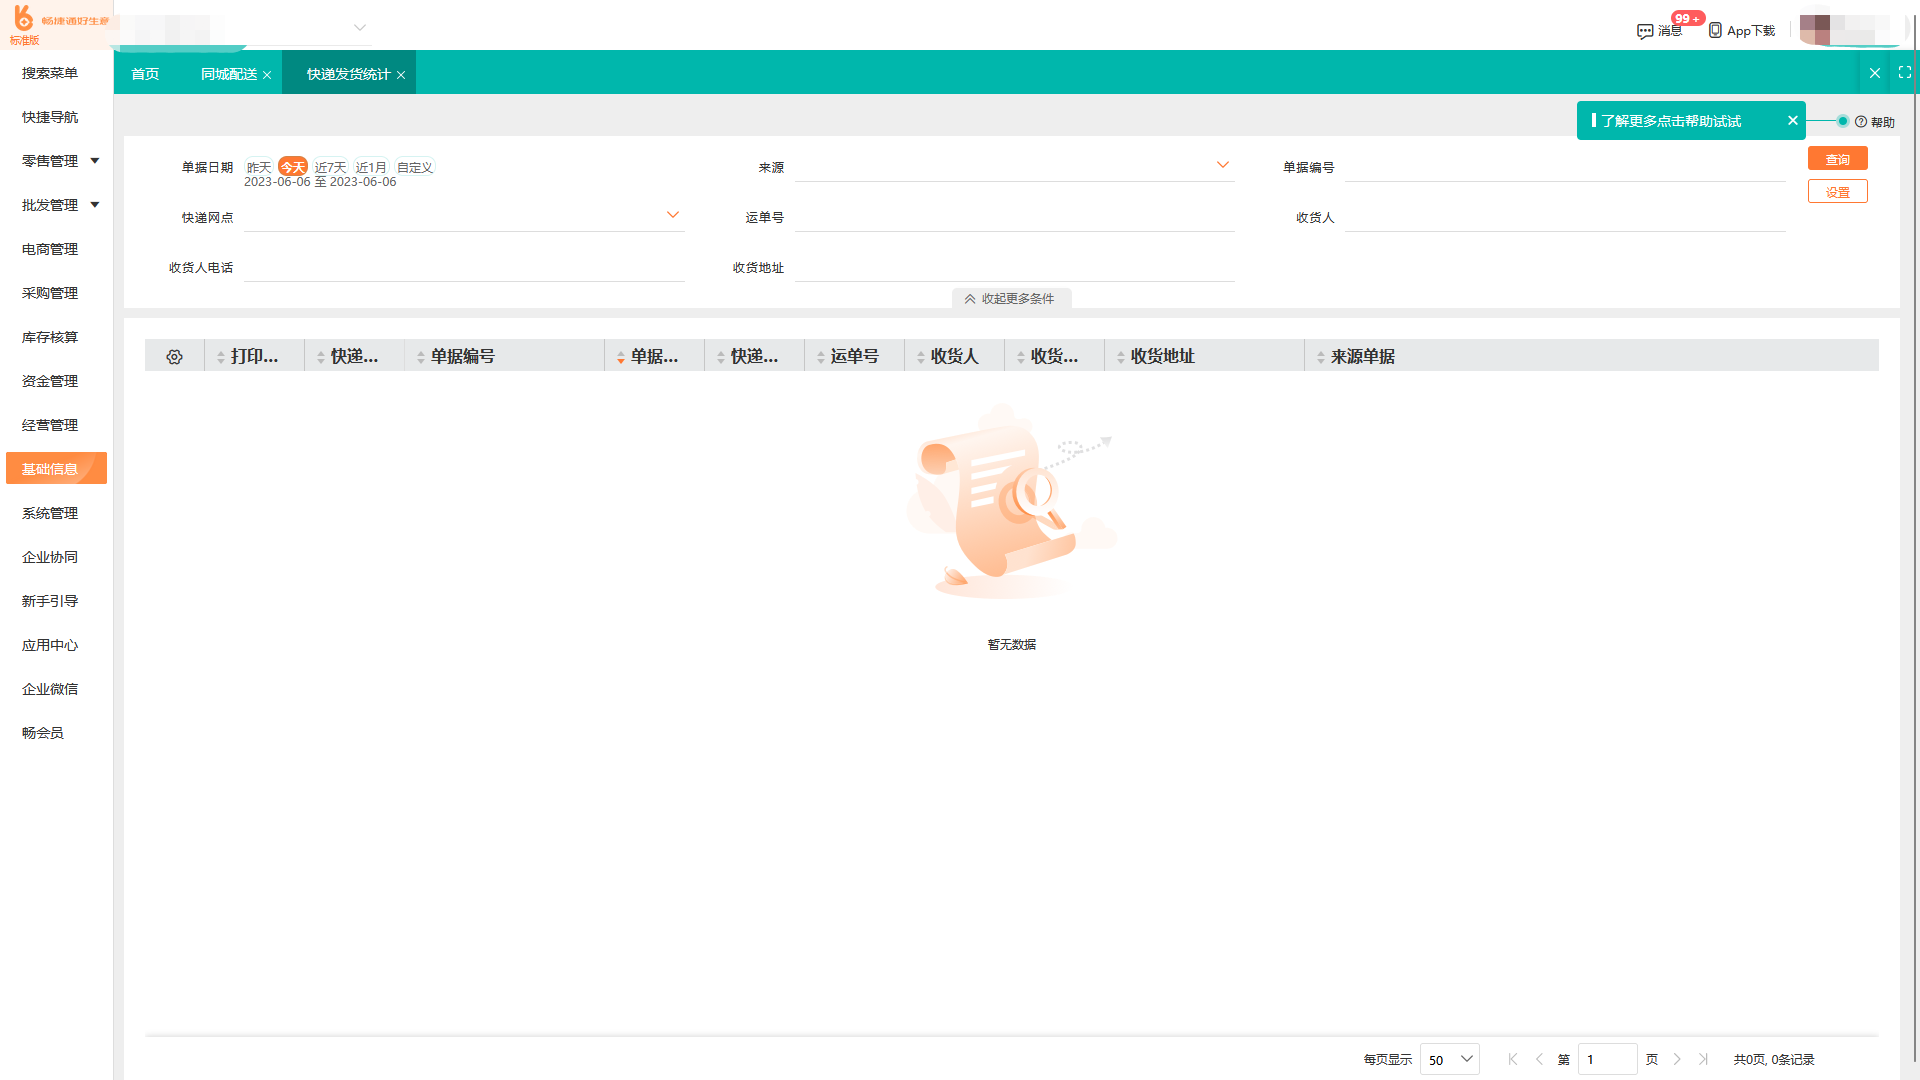This screenshot has width=1920, height=1080.
Task: Open 批发管理 menu section
Action: pos(53,204)
